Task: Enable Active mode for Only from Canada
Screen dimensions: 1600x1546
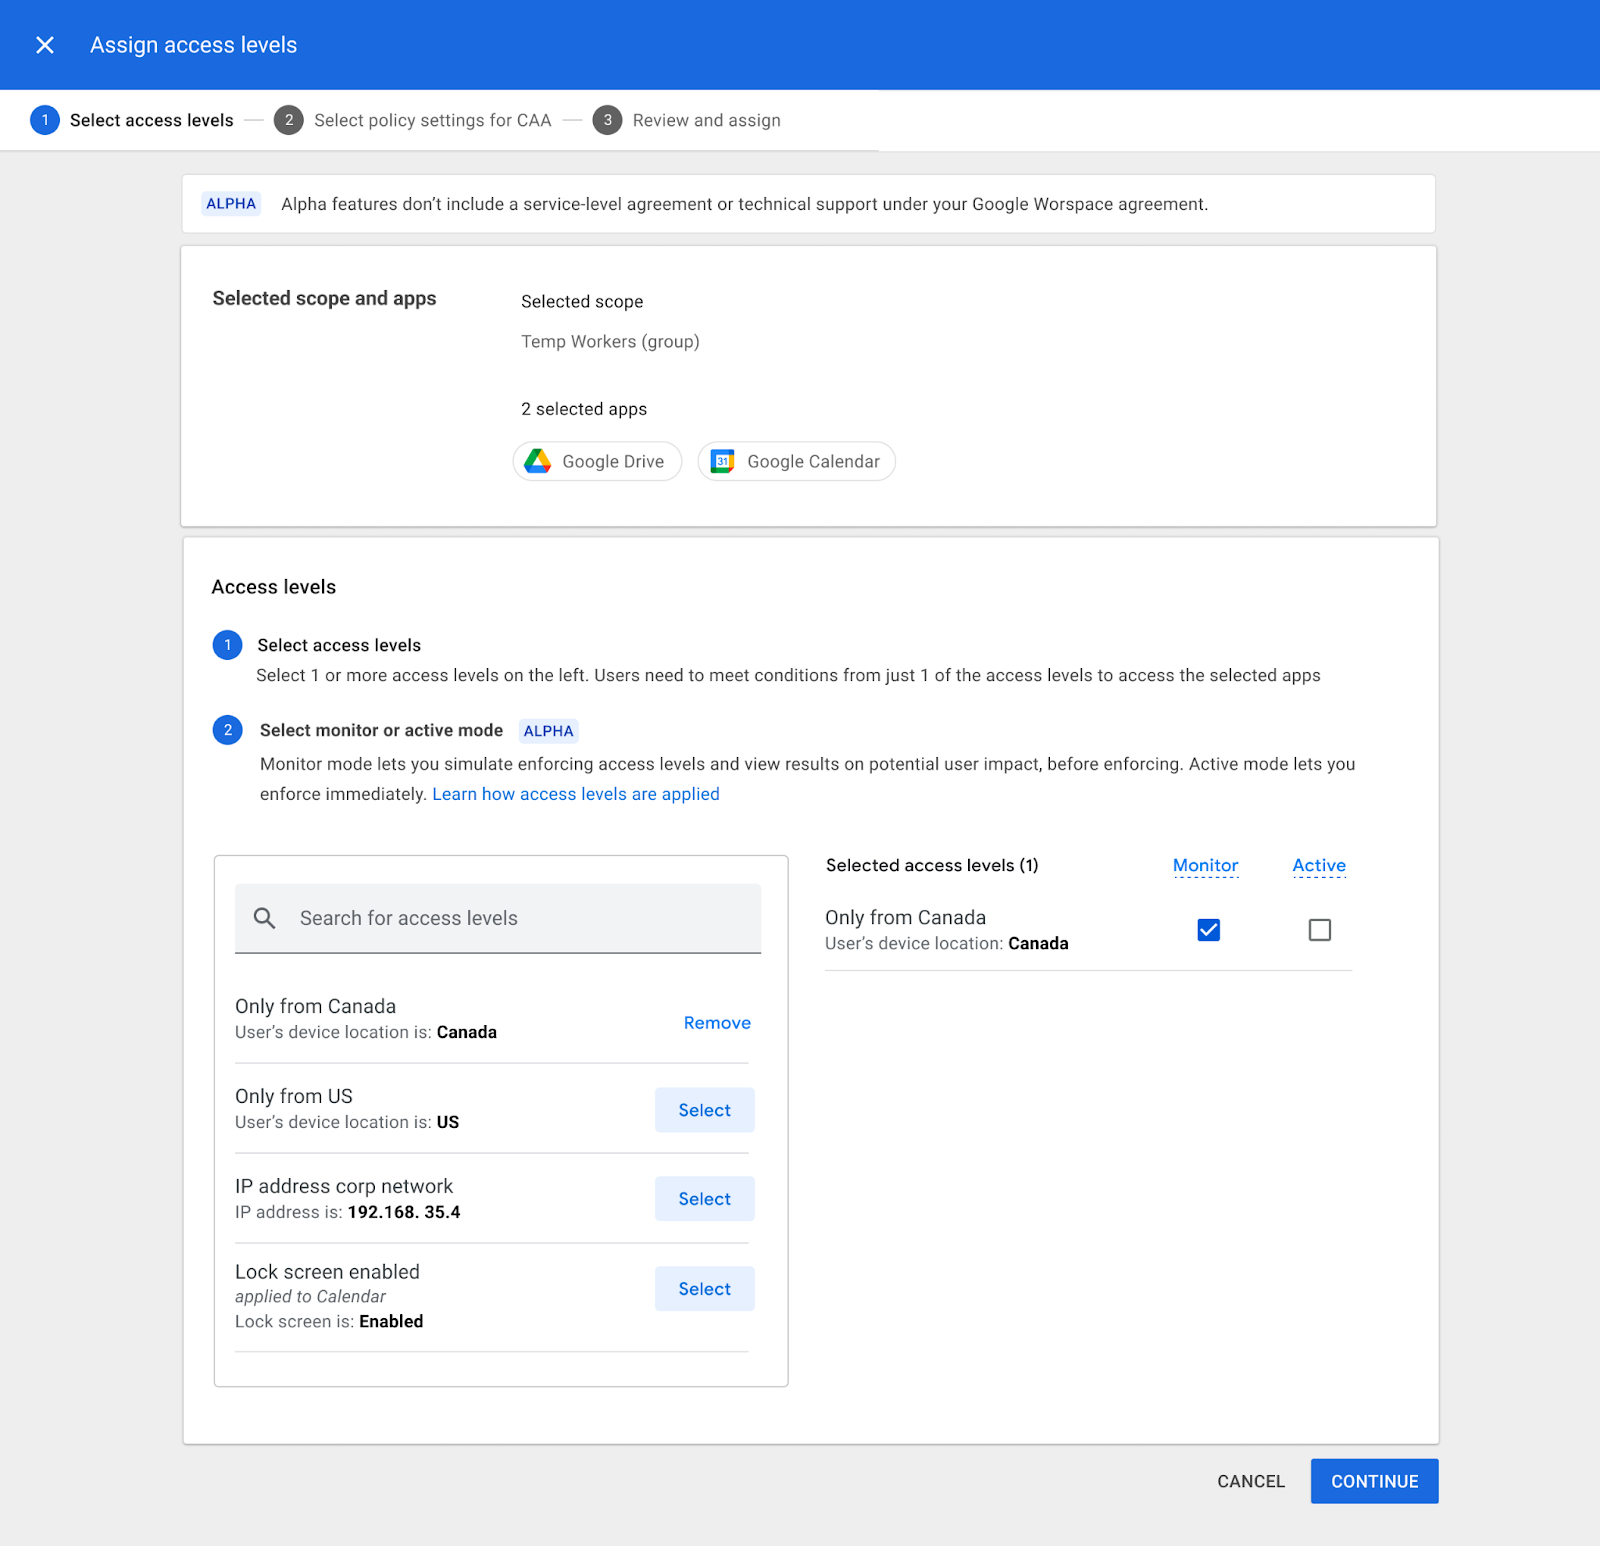Action: point(1319,930)
